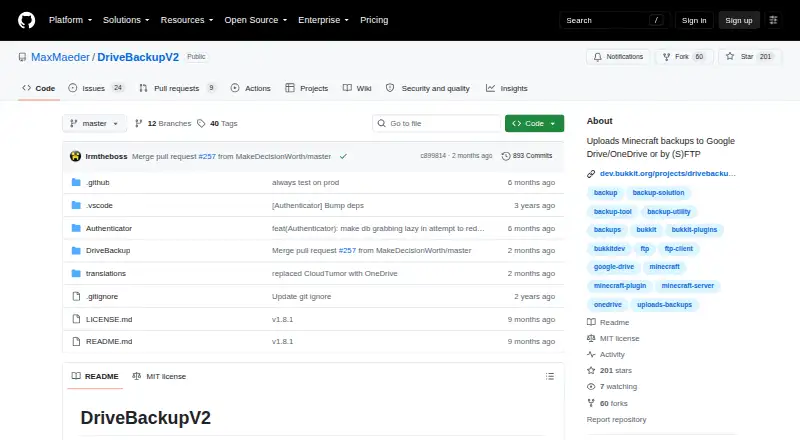Open 'replaced CloudTumor with OneDrive' commit message
The width and height of the screenshot is (800, 440).
click(x=334, y=273)
